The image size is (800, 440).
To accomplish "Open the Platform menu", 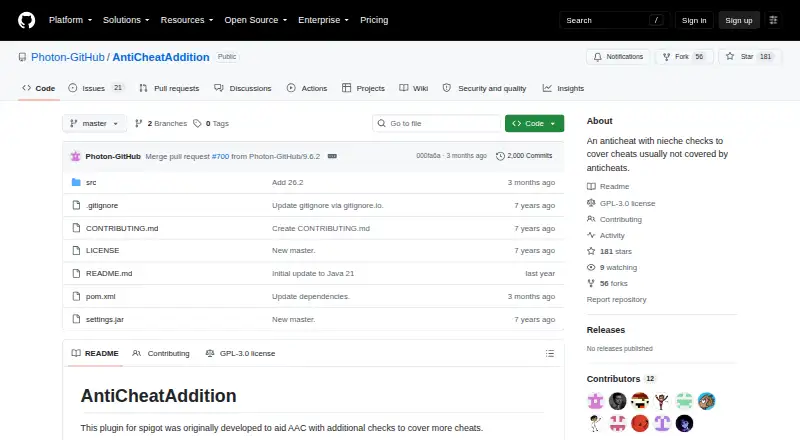I will (x=70, y=20).
